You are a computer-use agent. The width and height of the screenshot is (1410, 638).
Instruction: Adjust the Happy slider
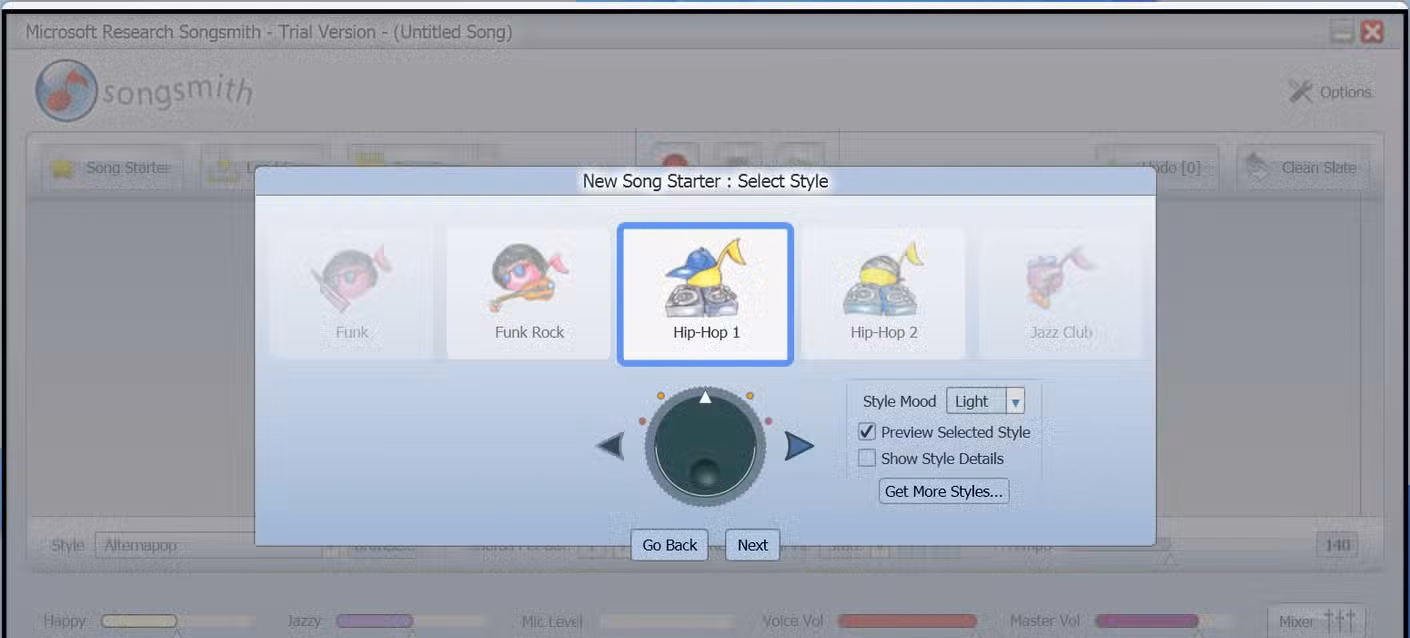[x=177, y=621]
